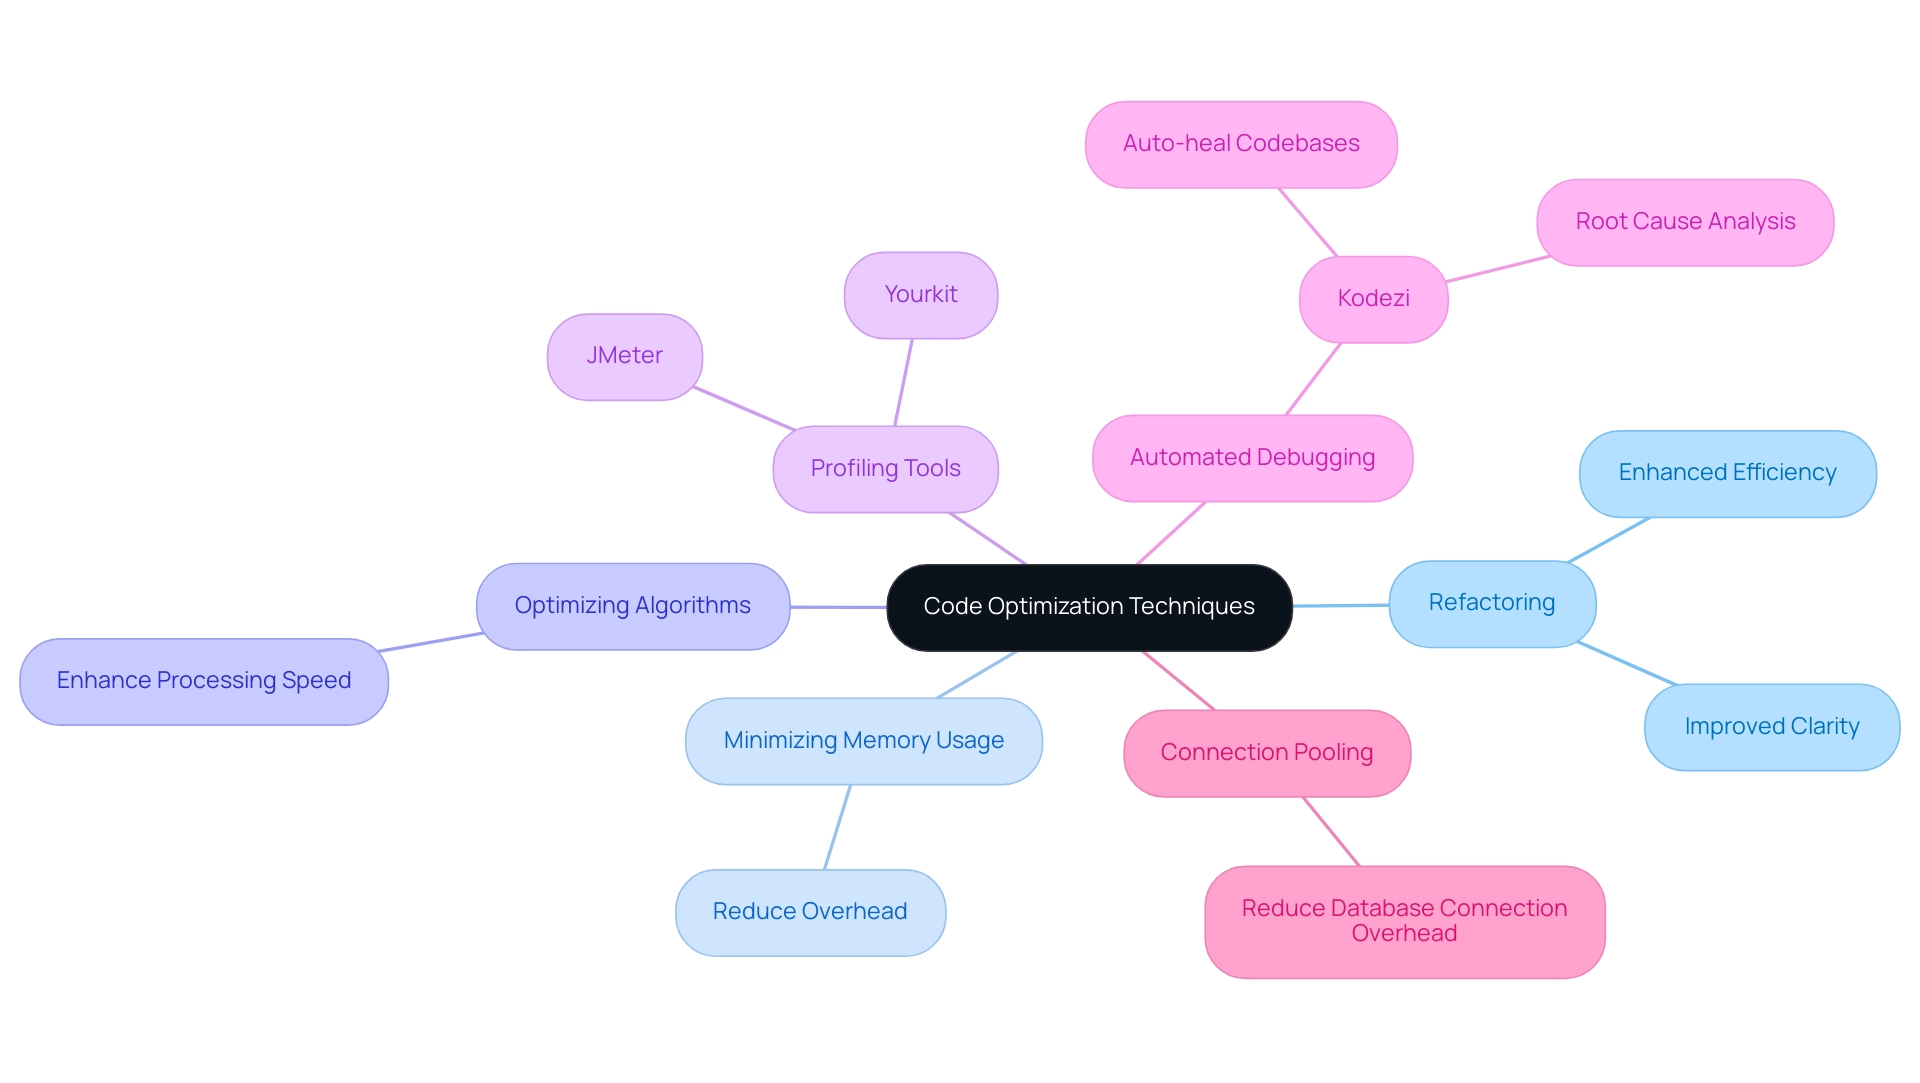Expand the Auto-heal Codebases node

(1254, 144)
